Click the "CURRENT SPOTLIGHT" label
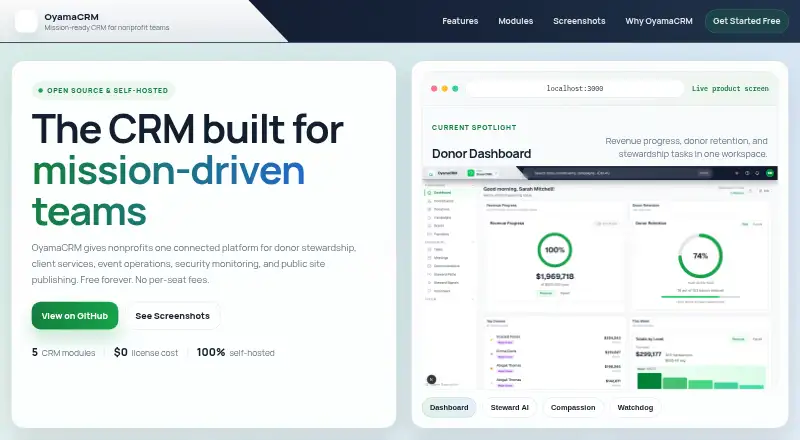This screenshot has width=800, height=440. point(474,127)
